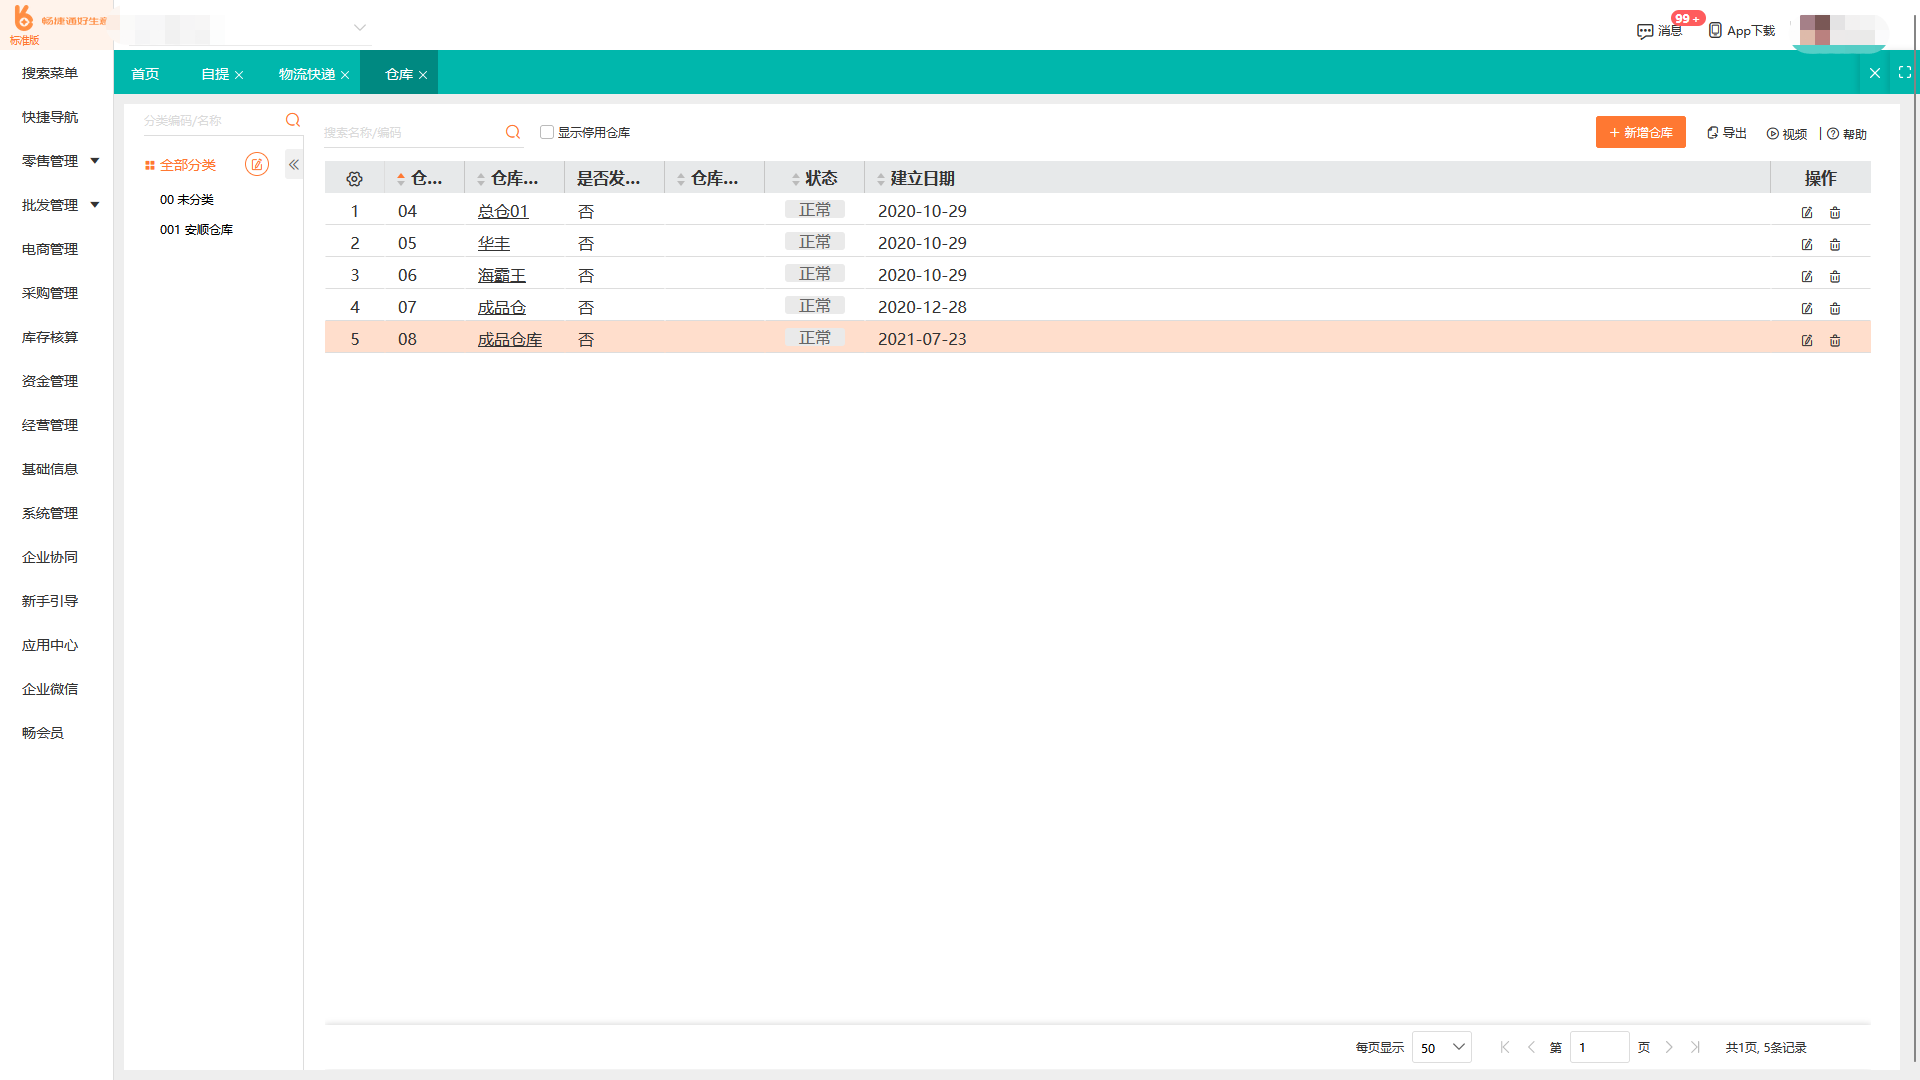The image size is (1920, 1080).
Task: Click the delete icon for 华丰
Action: click(1834, 244)
